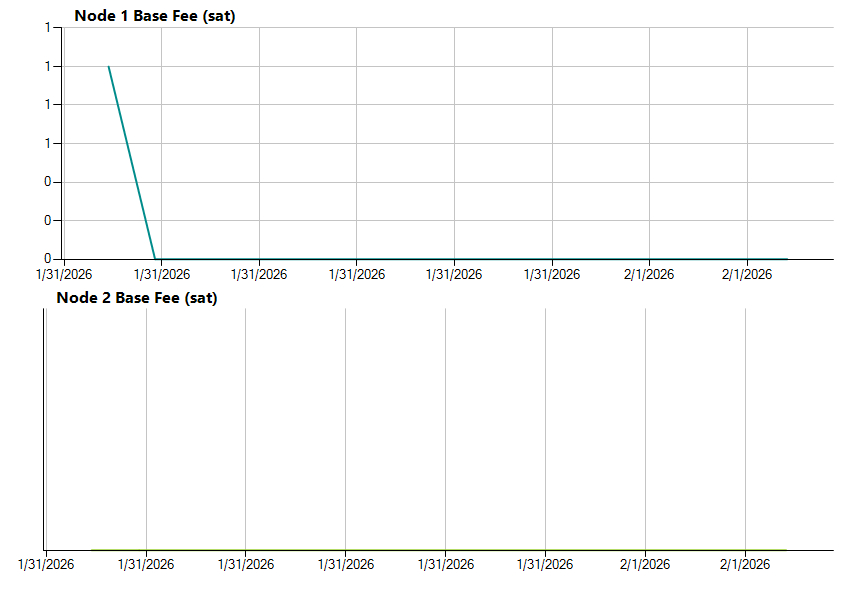Click the vertical y-axis line of Node 2 chart
The width and height of the screenshot is (860, 600).
pyautogui.click(x=45, y=430)
